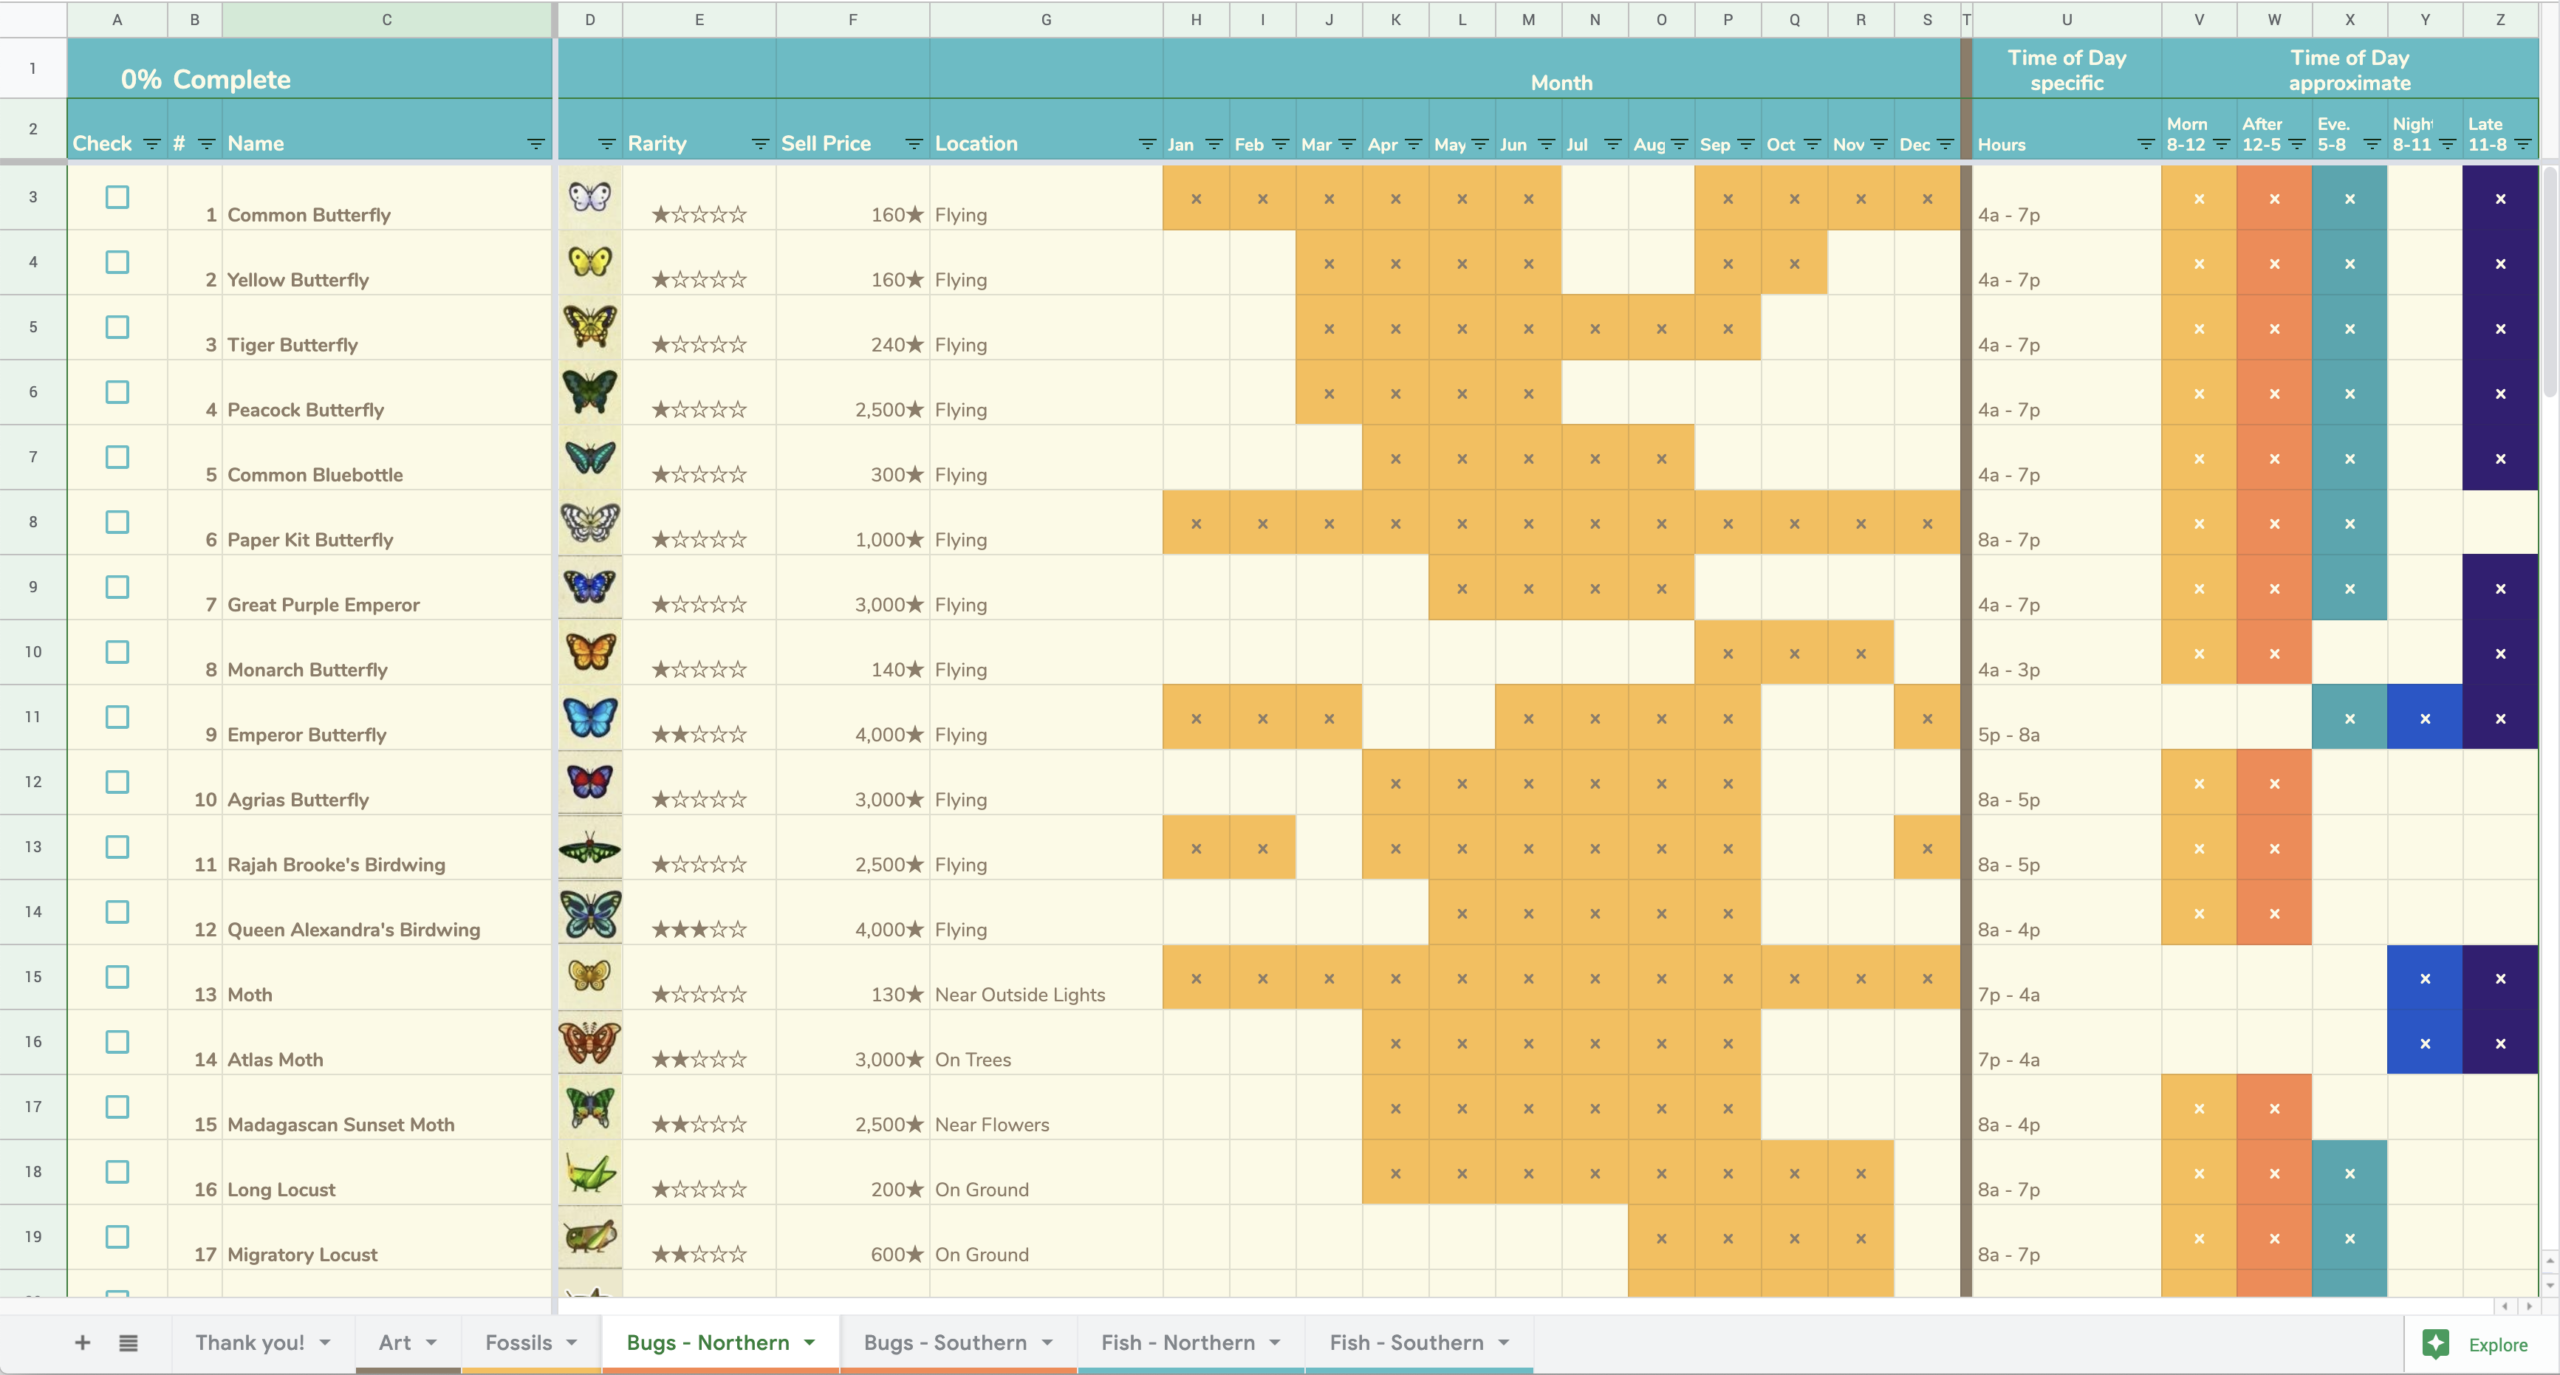Viewport: 2560px width, 1375px height.
Task: Open the All sheets list icon
Action: pos(129,1342)
